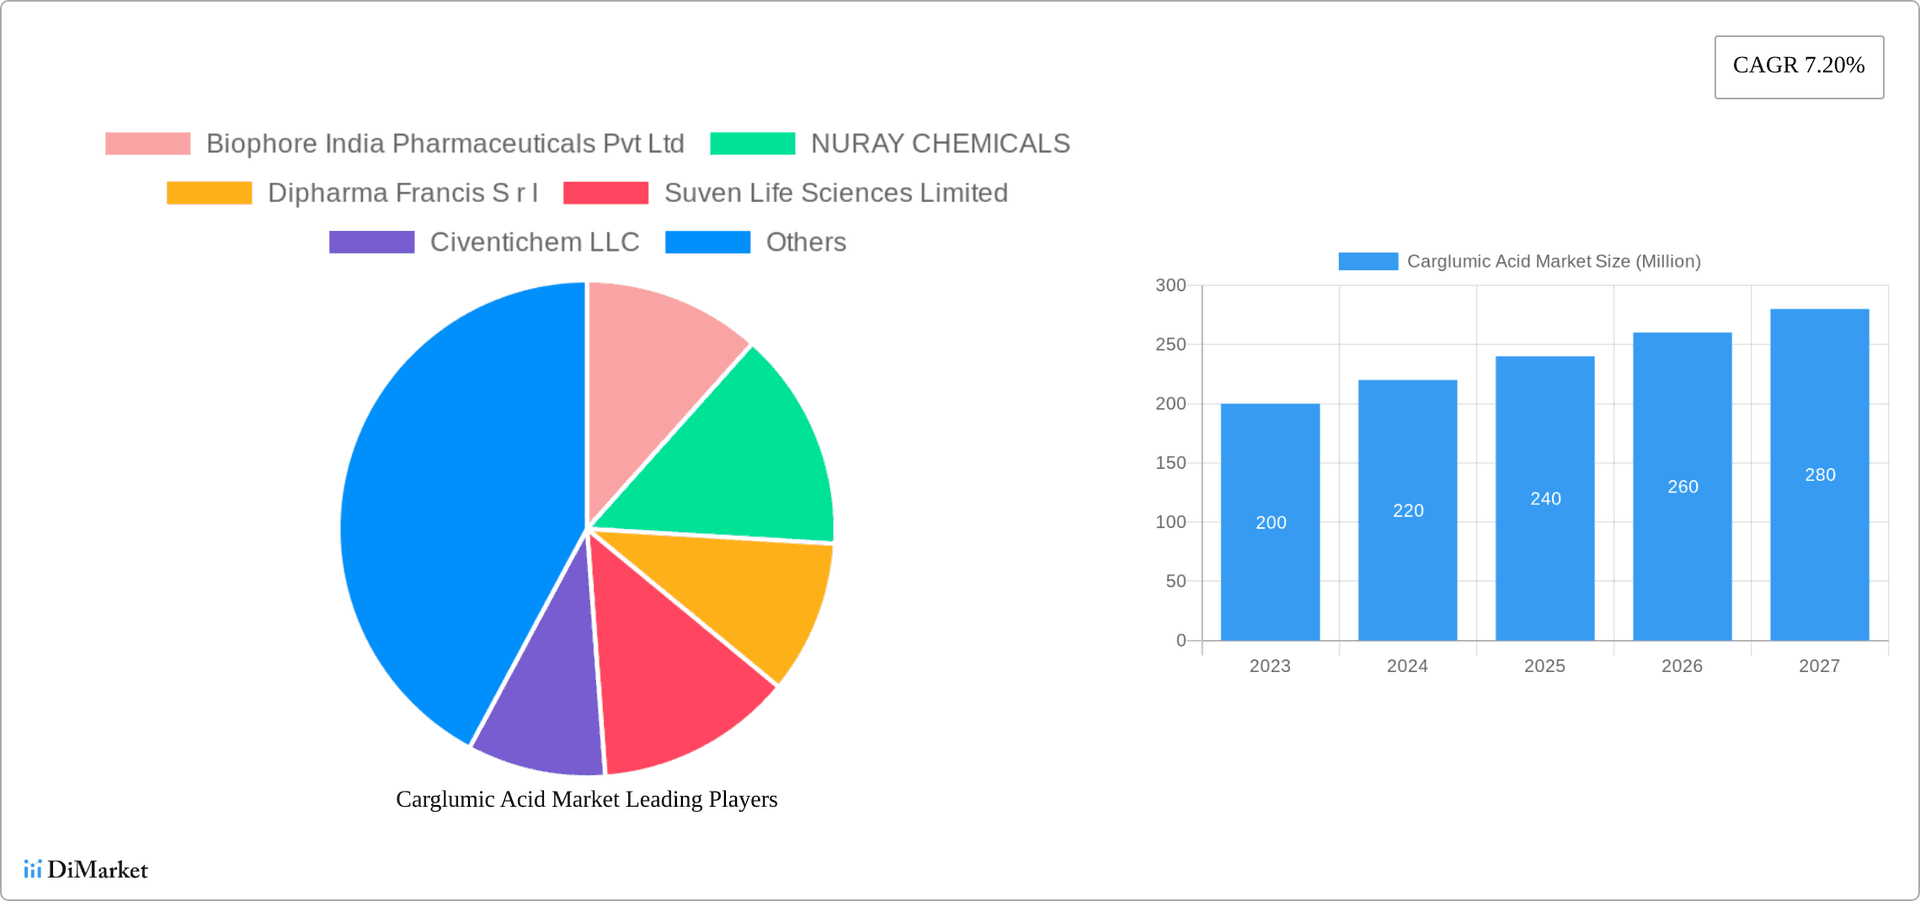The height and width of the screenshot is (901, 1920).
Task: Toggle the Others legend entry
Action: (805, 241)
